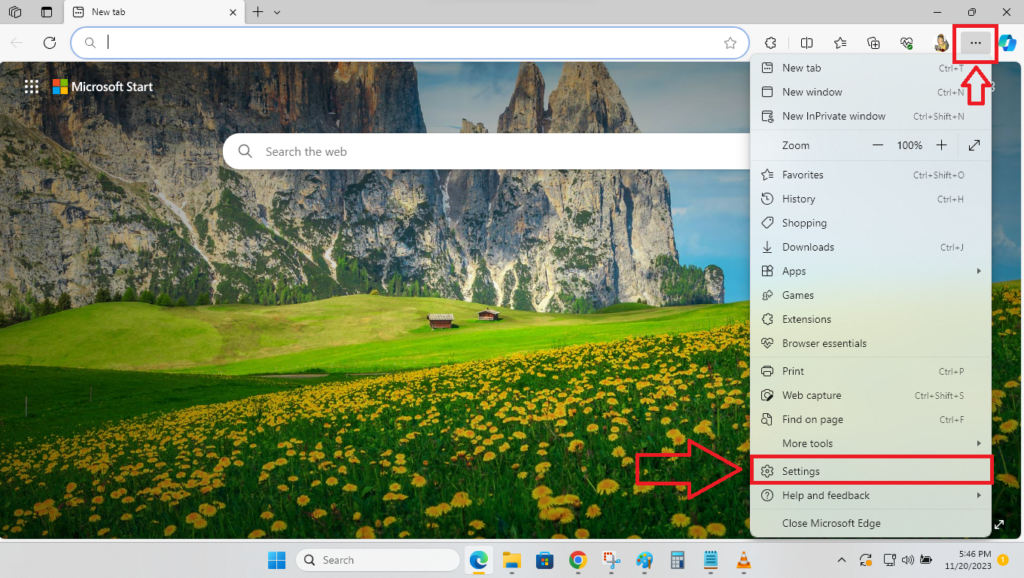Screen dimensions: 1024x578
Task: Open volume control in system tray
Action: pos(908,560)
